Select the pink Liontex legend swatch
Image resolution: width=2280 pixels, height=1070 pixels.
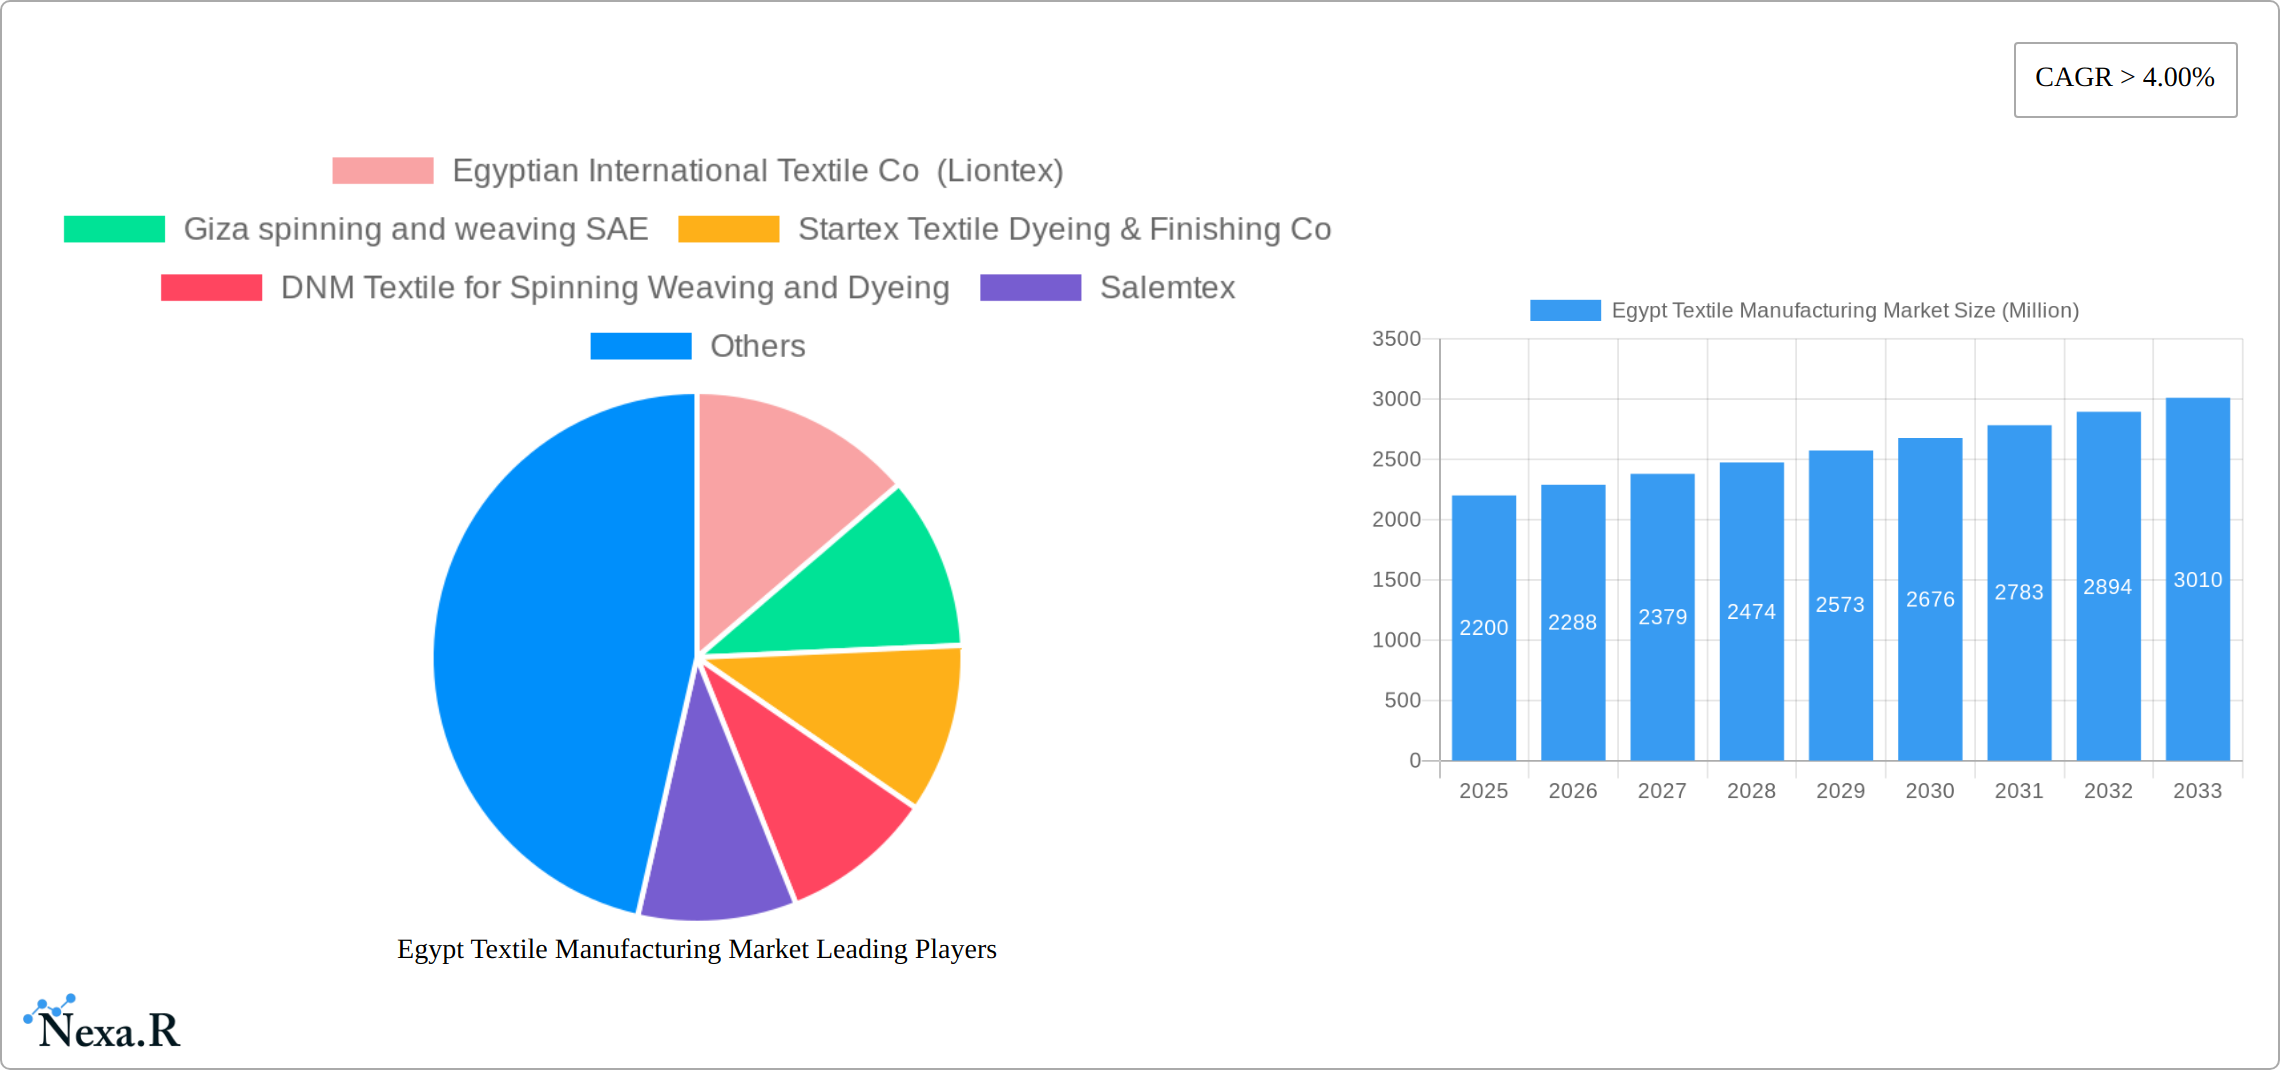coord(382,170)
